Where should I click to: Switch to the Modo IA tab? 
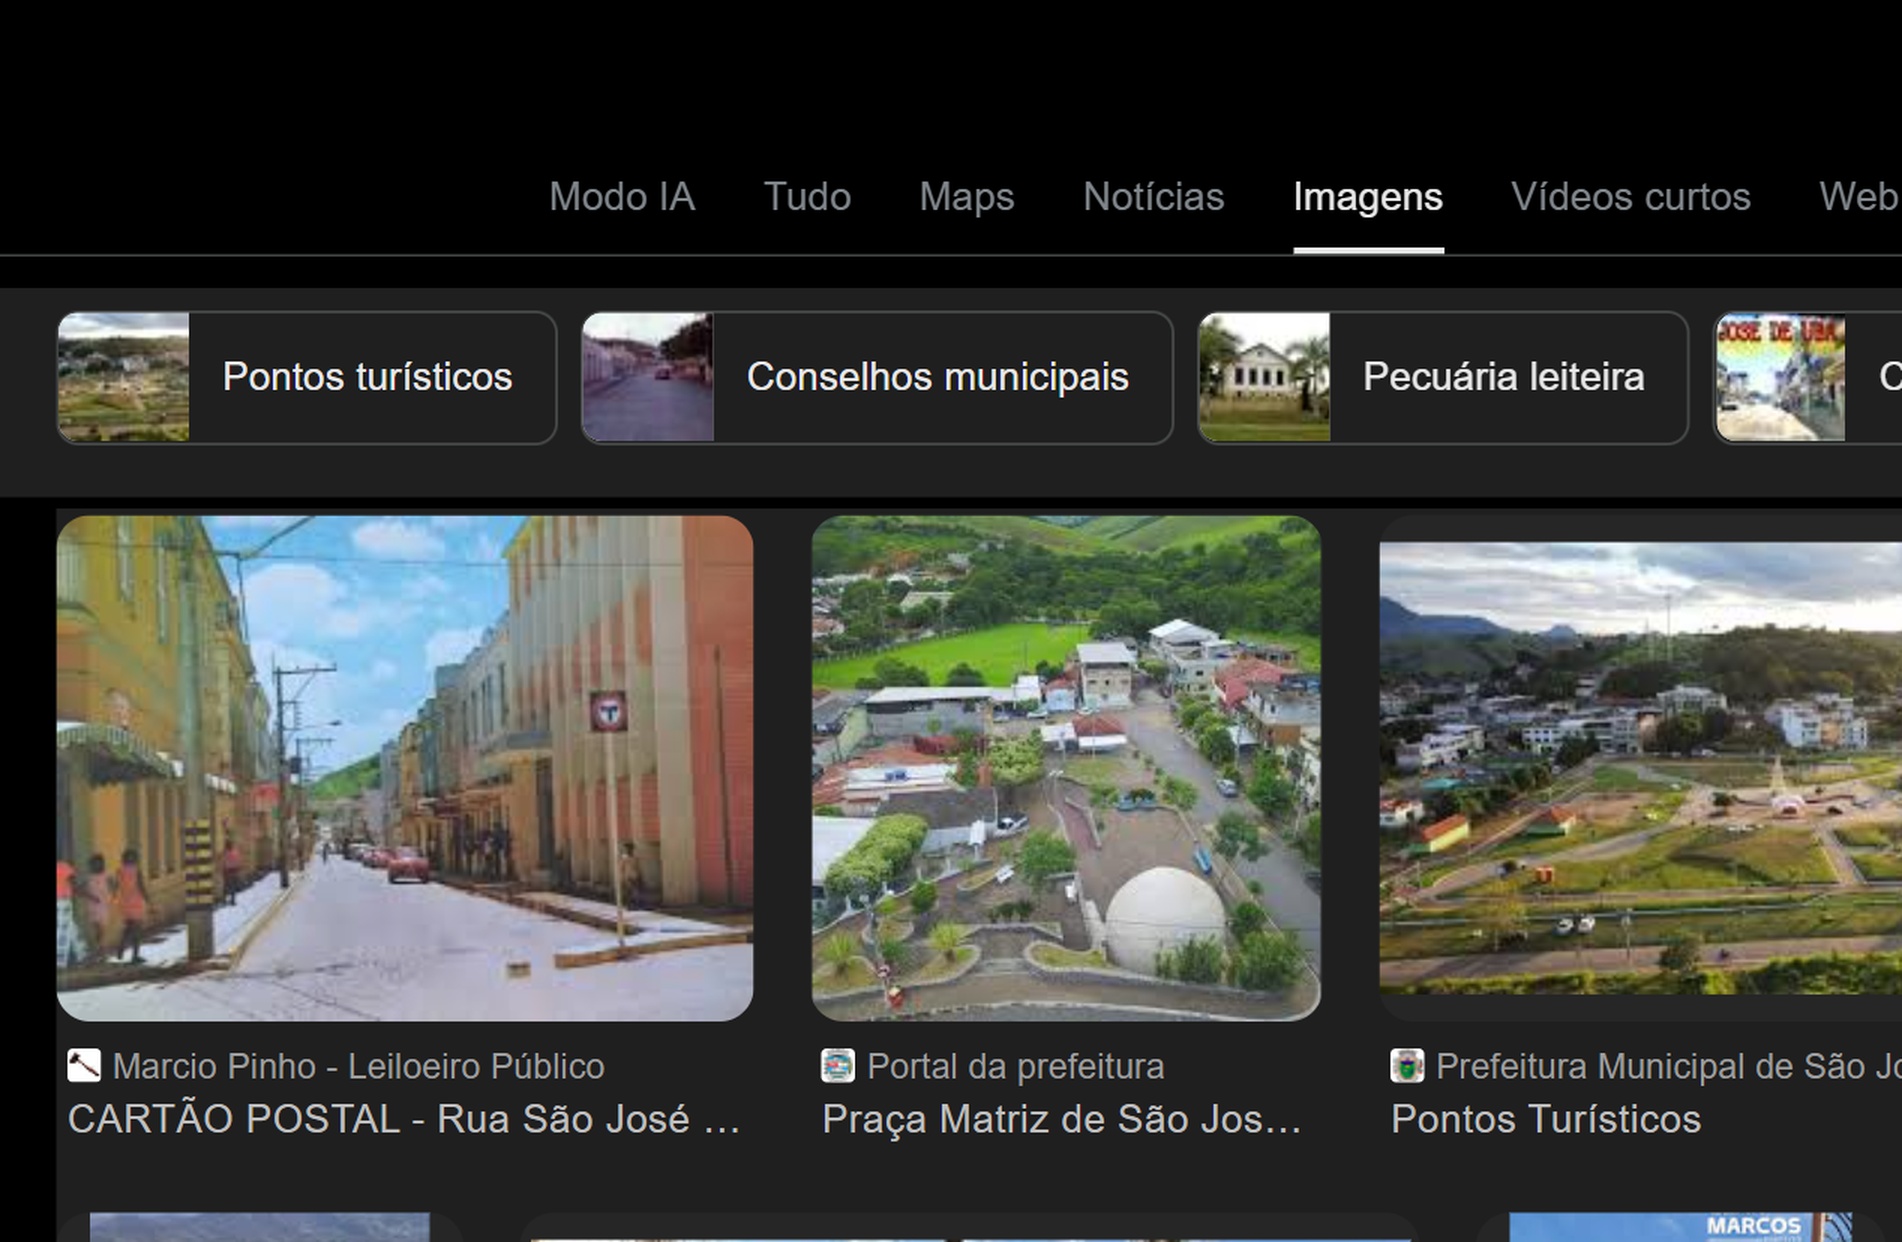pyautogui.click(x=621, y=197)
